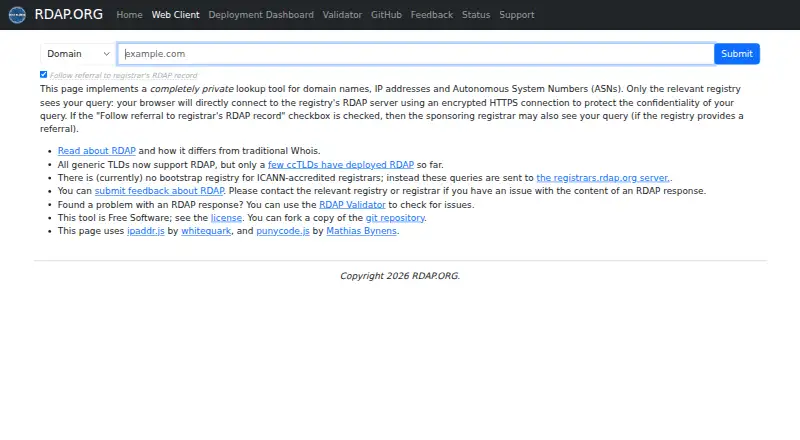Check the Status nav link
The width and height of the screenshot is (800, 440).
[476, 15]
